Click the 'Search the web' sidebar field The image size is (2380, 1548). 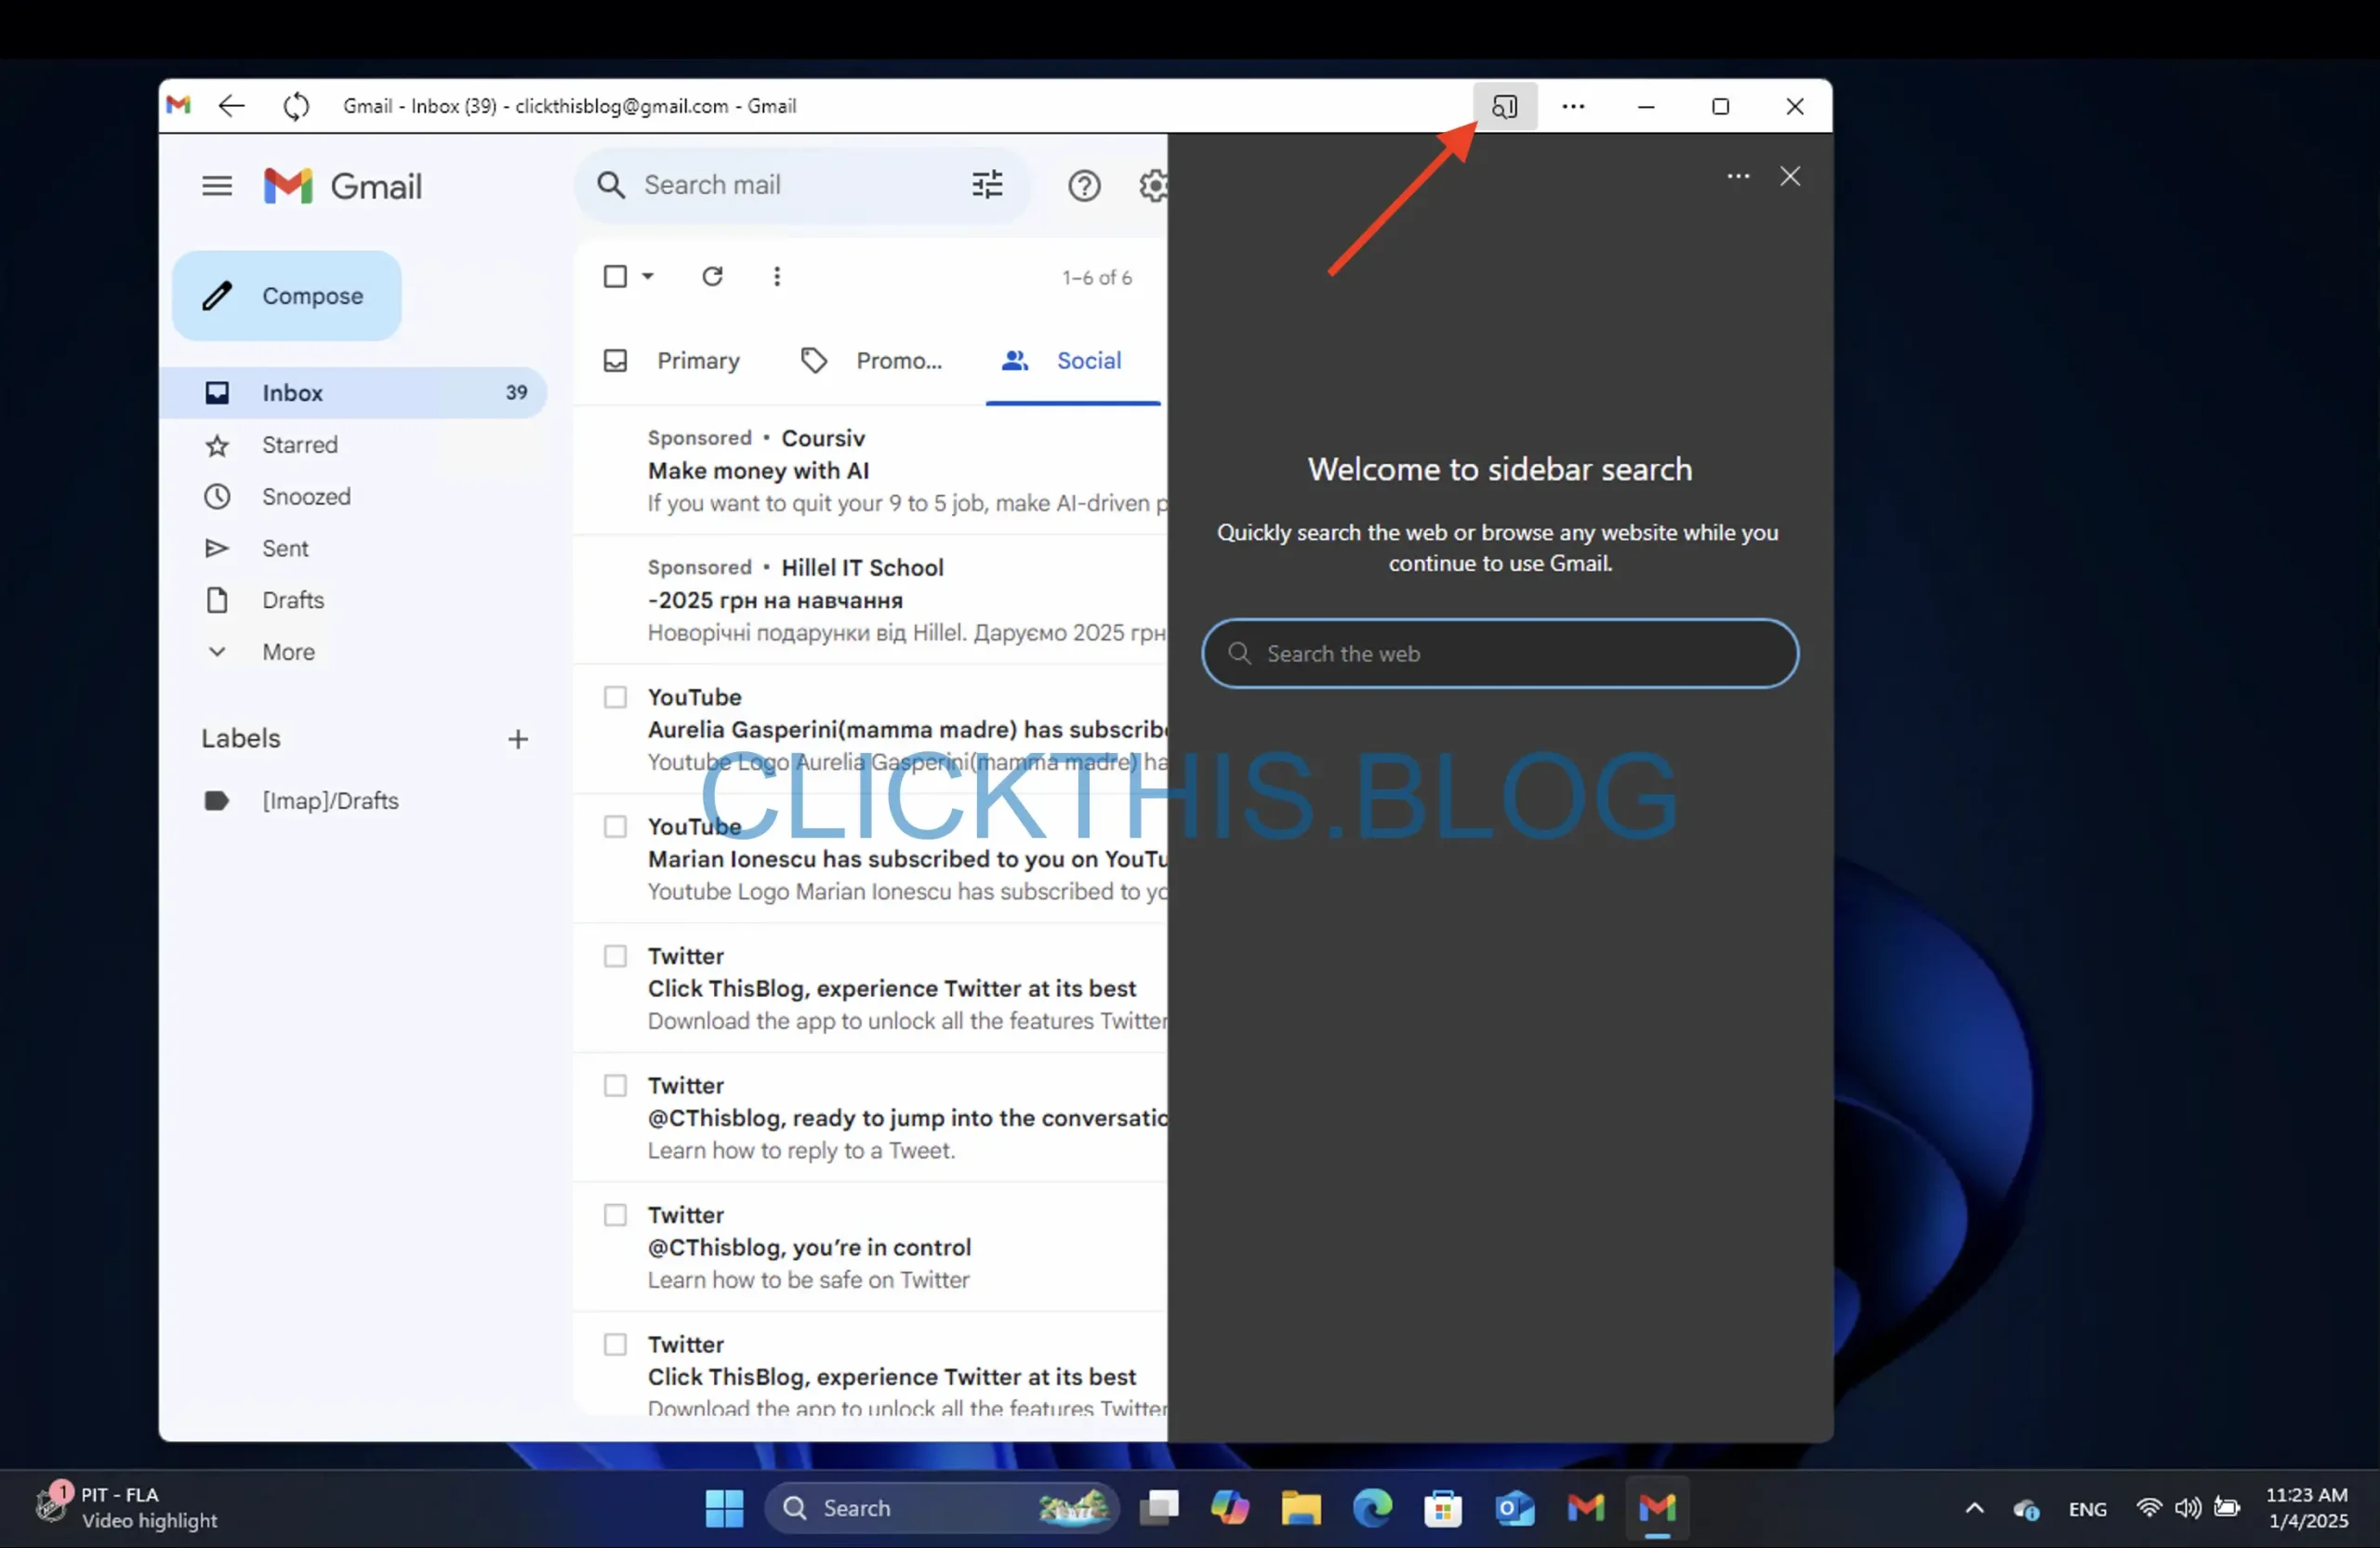click(1500, 654)
